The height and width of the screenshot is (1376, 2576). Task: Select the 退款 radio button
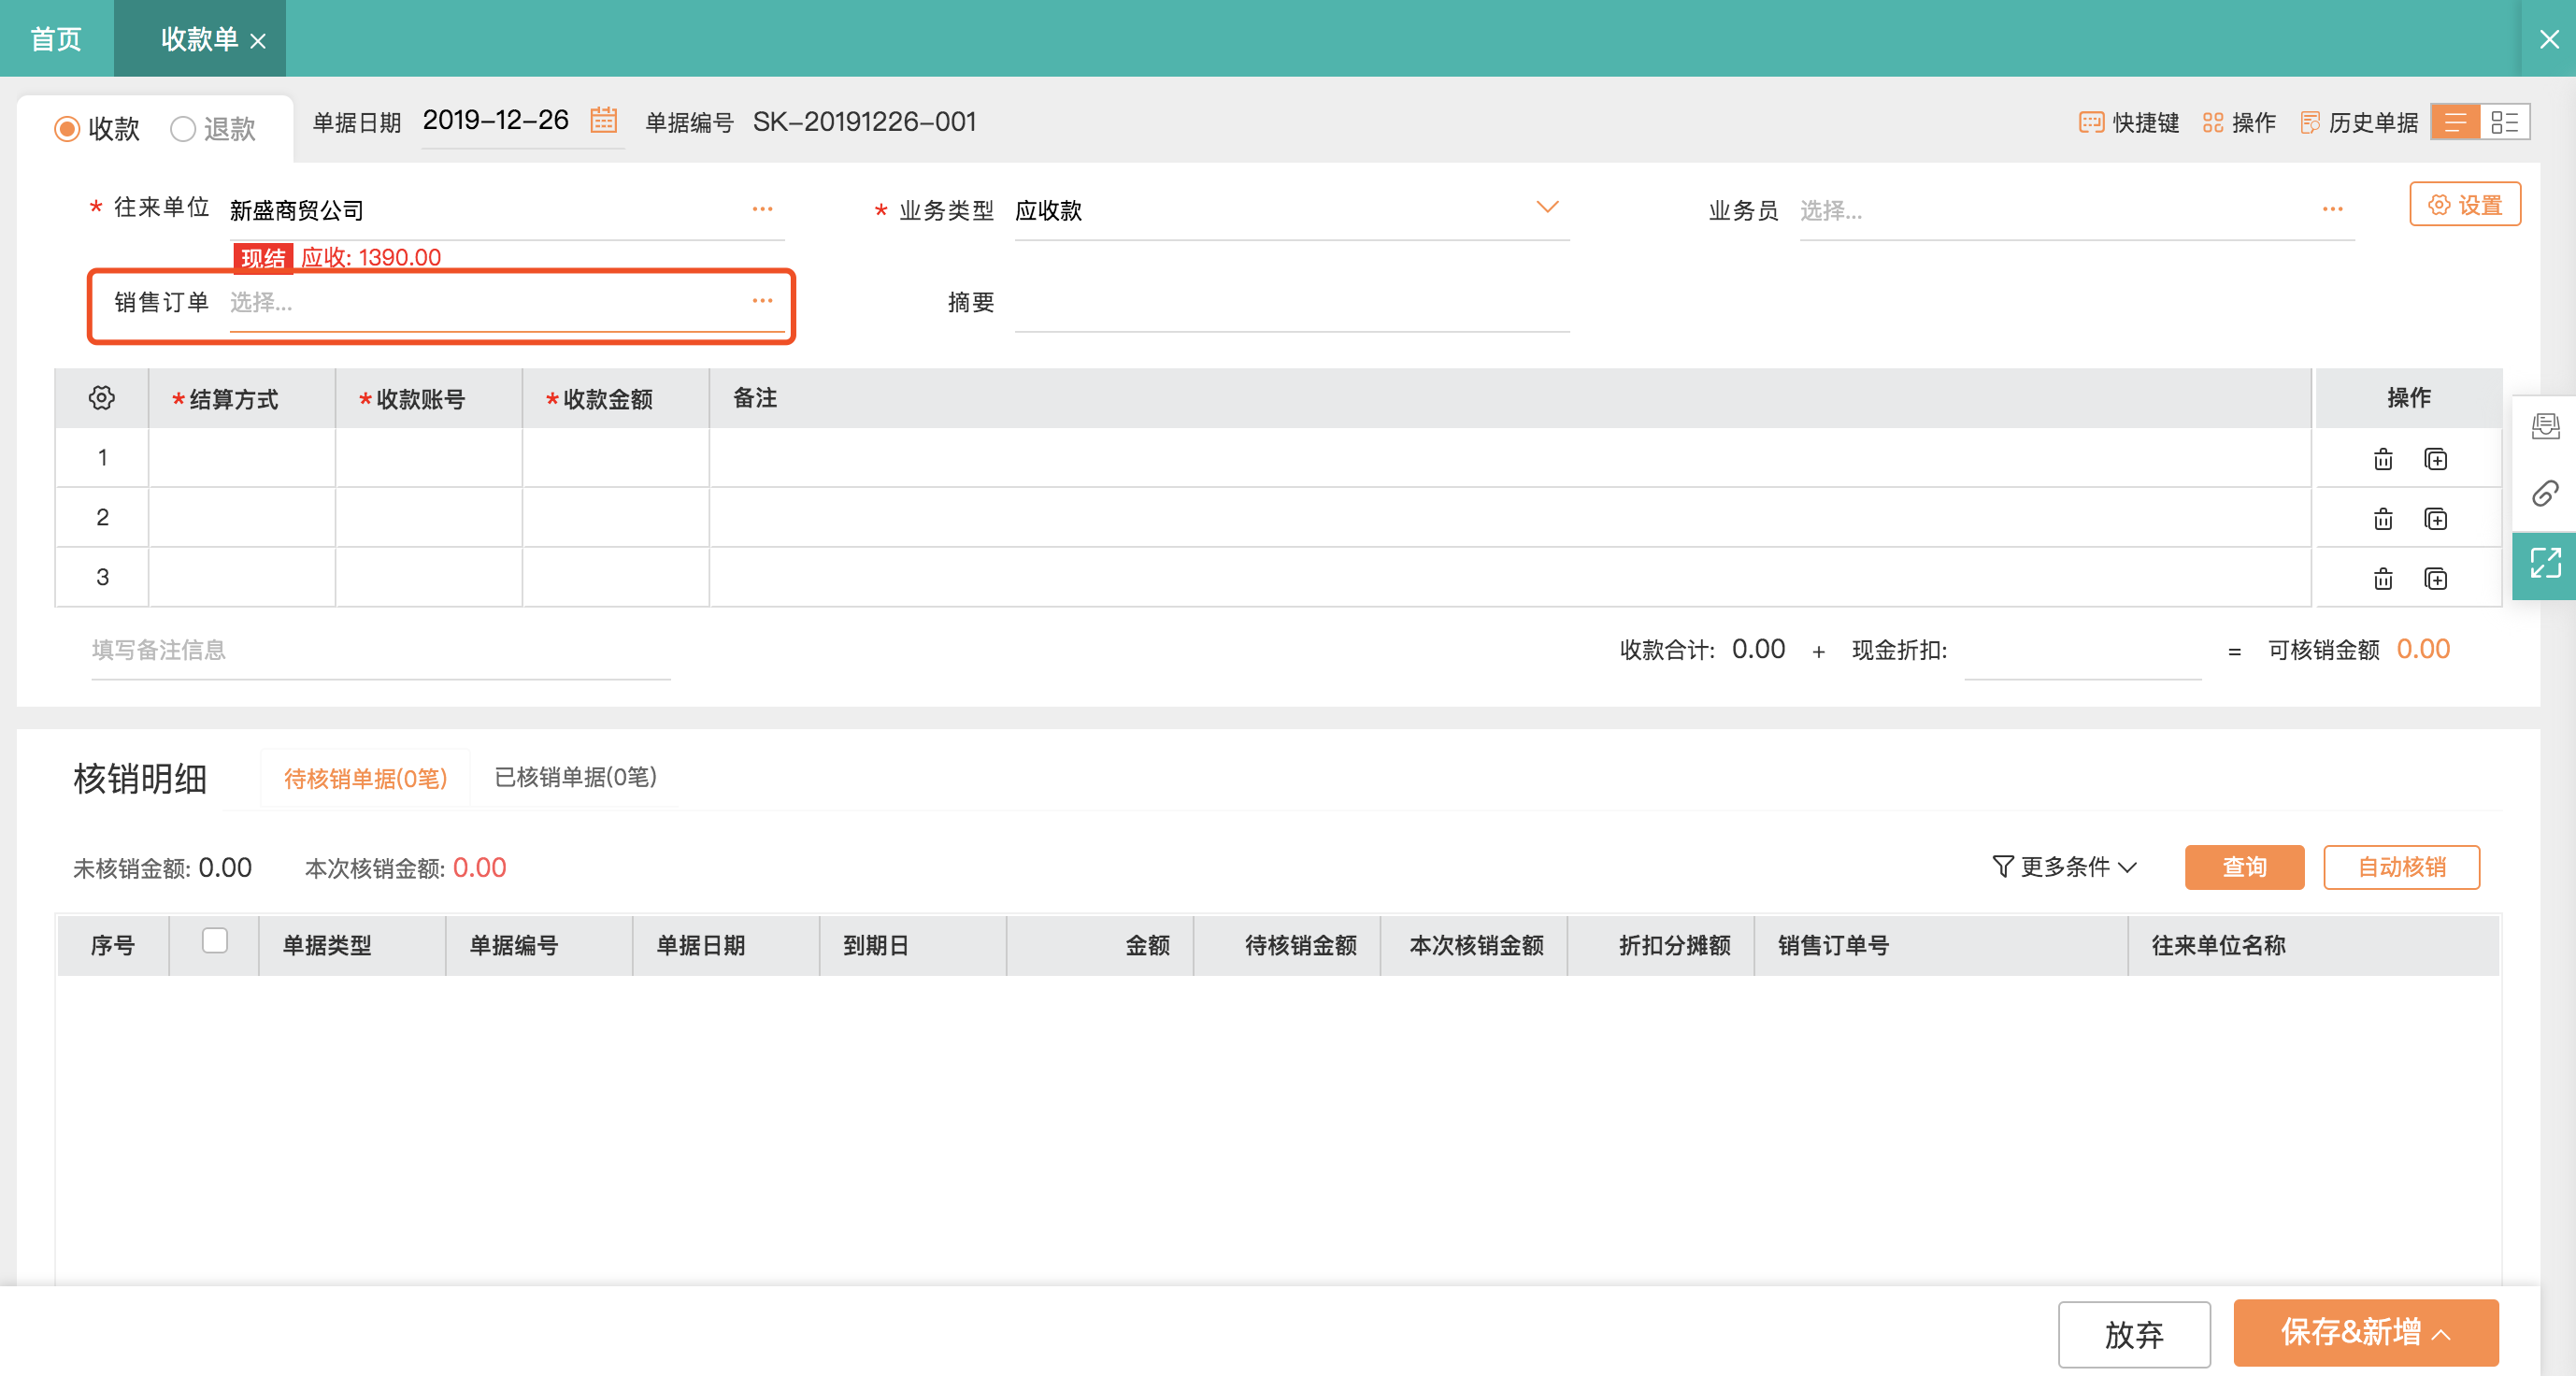click(x=184, y=128)
